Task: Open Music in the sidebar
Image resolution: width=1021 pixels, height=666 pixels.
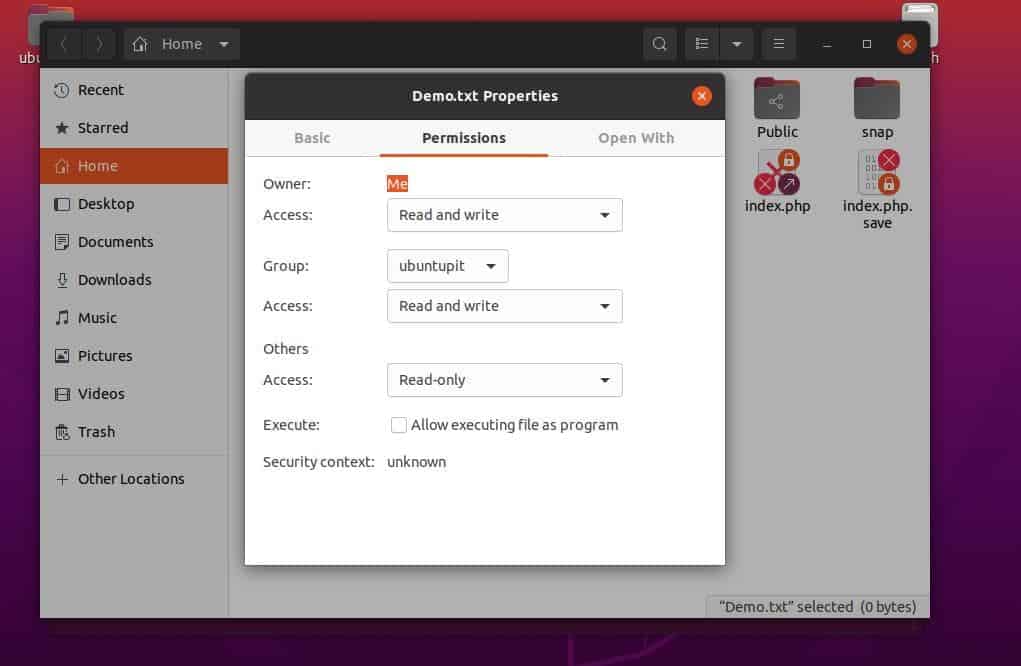Action: 134,318
